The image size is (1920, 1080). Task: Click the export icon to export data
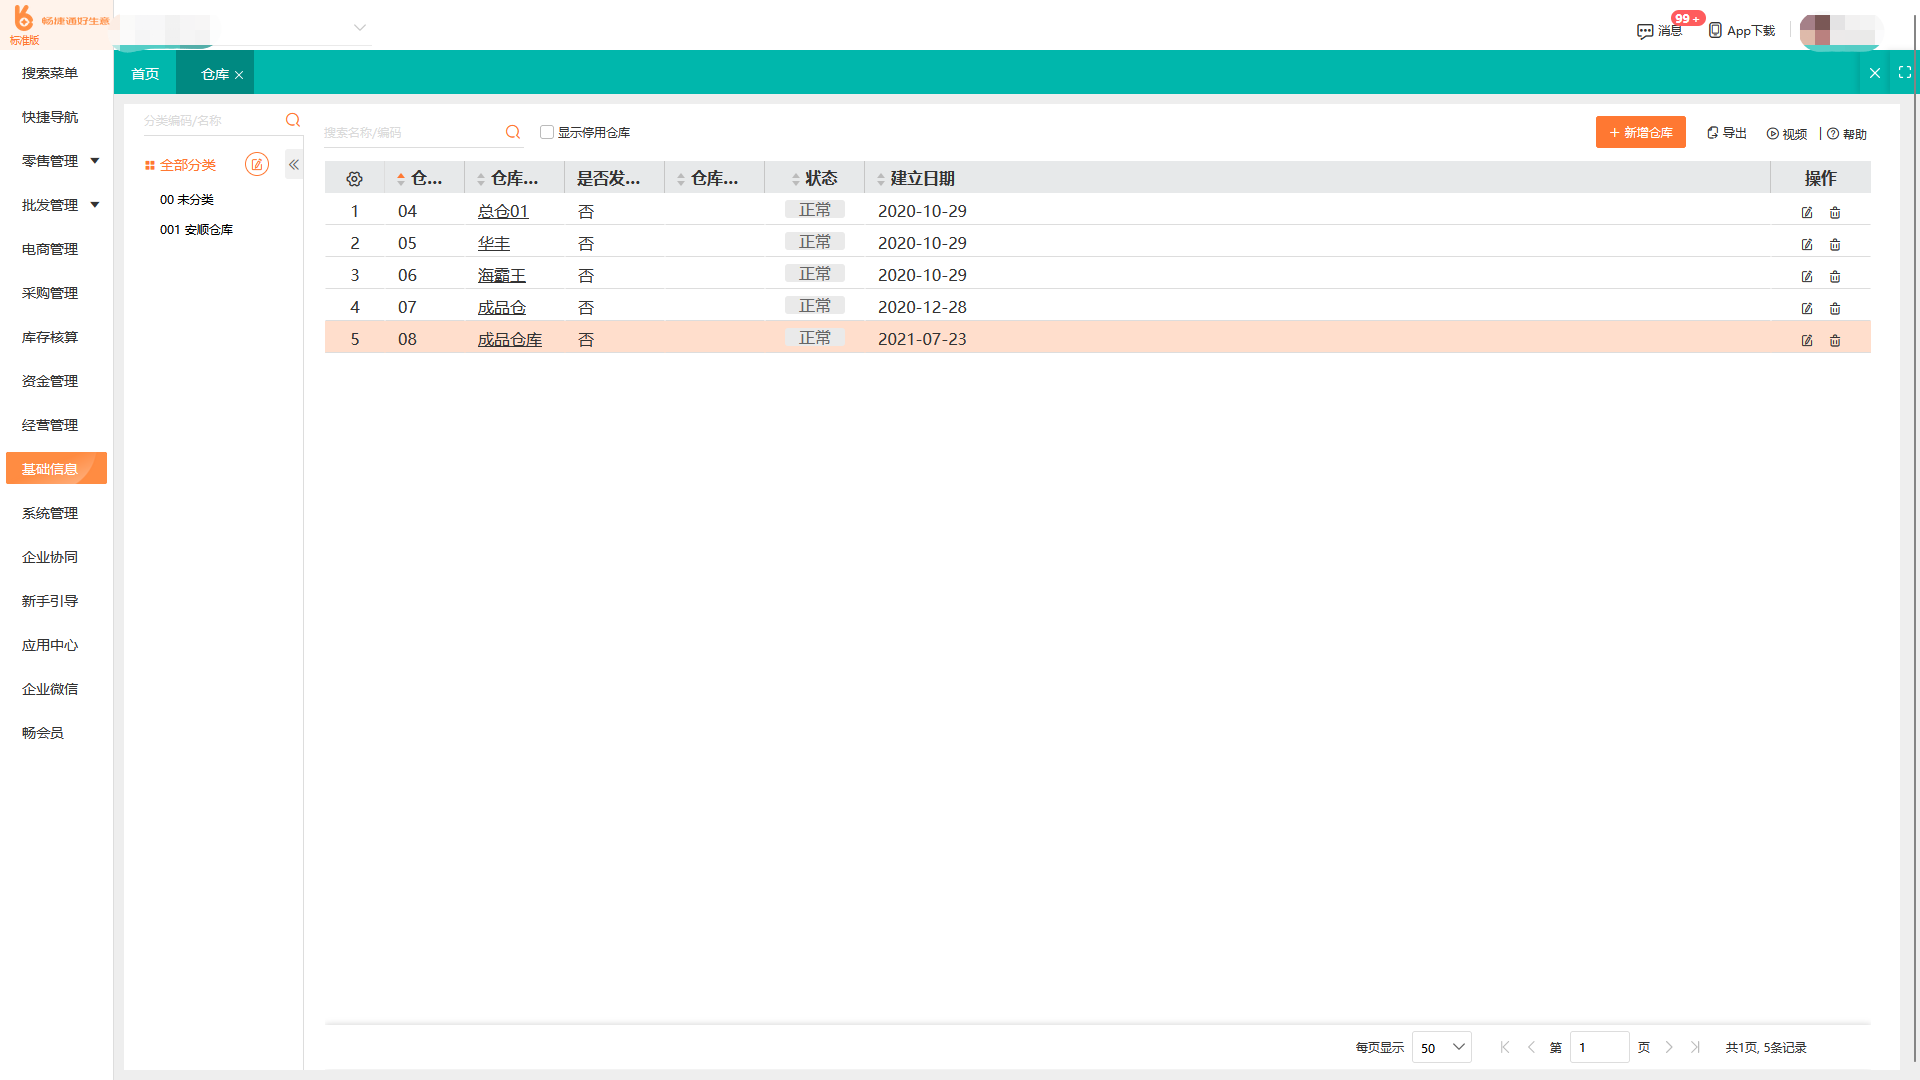click(1724, 131)
